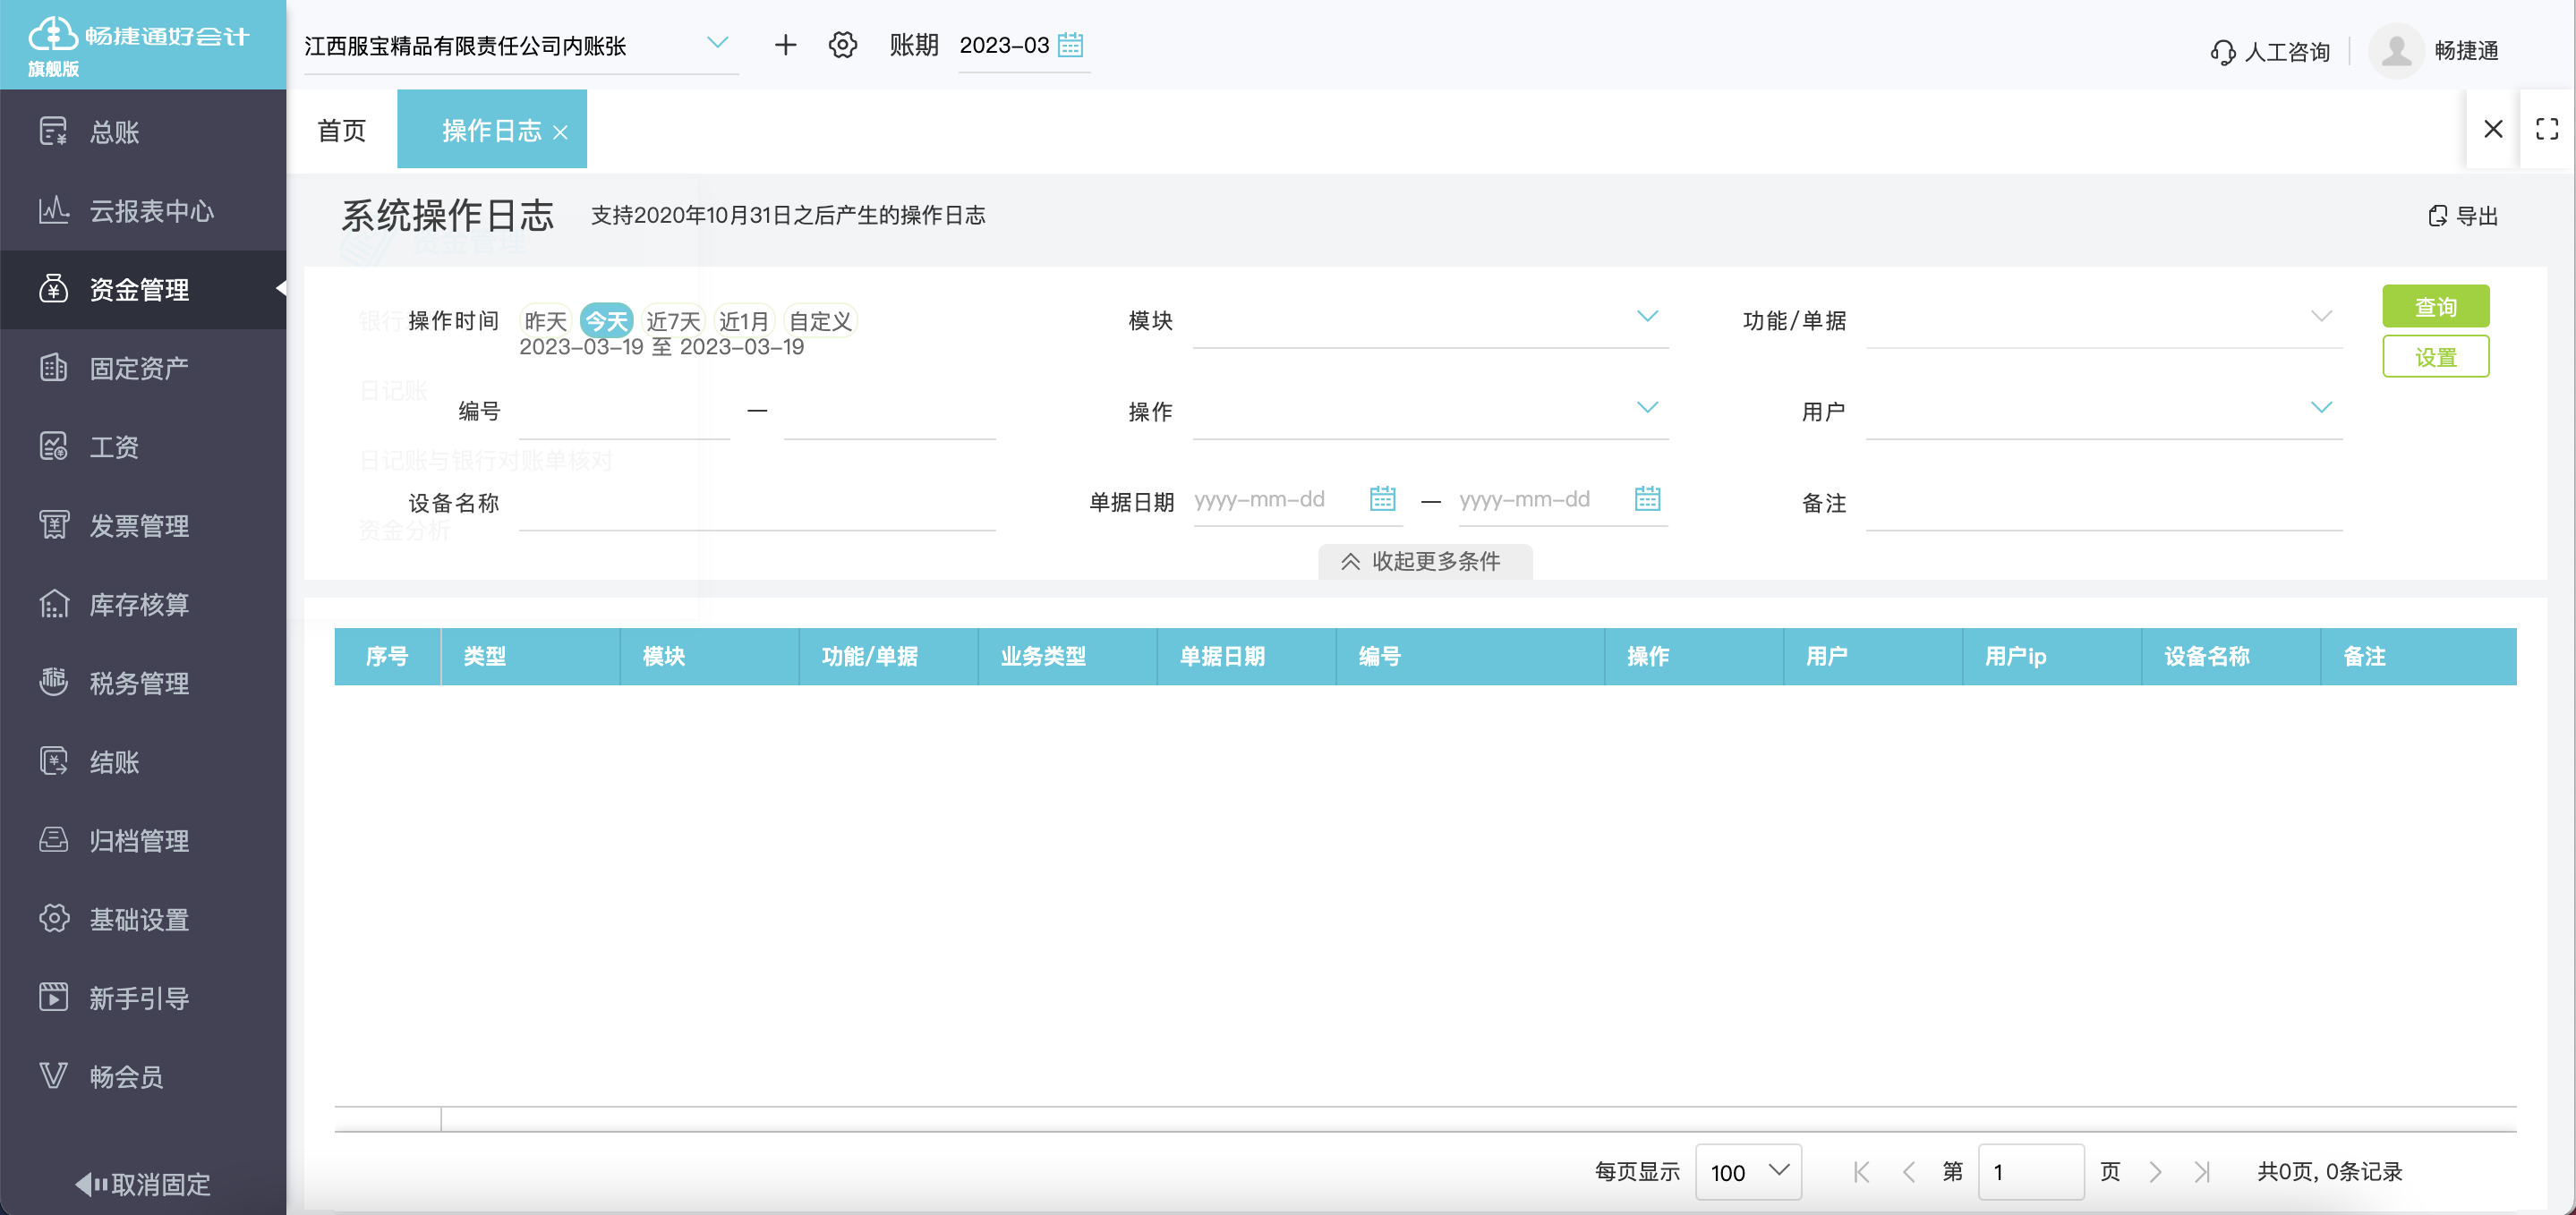This screenshot has height=1215, width=2576.
Task: Click the 每页显示 100 stepper
Action: 1748,1169
